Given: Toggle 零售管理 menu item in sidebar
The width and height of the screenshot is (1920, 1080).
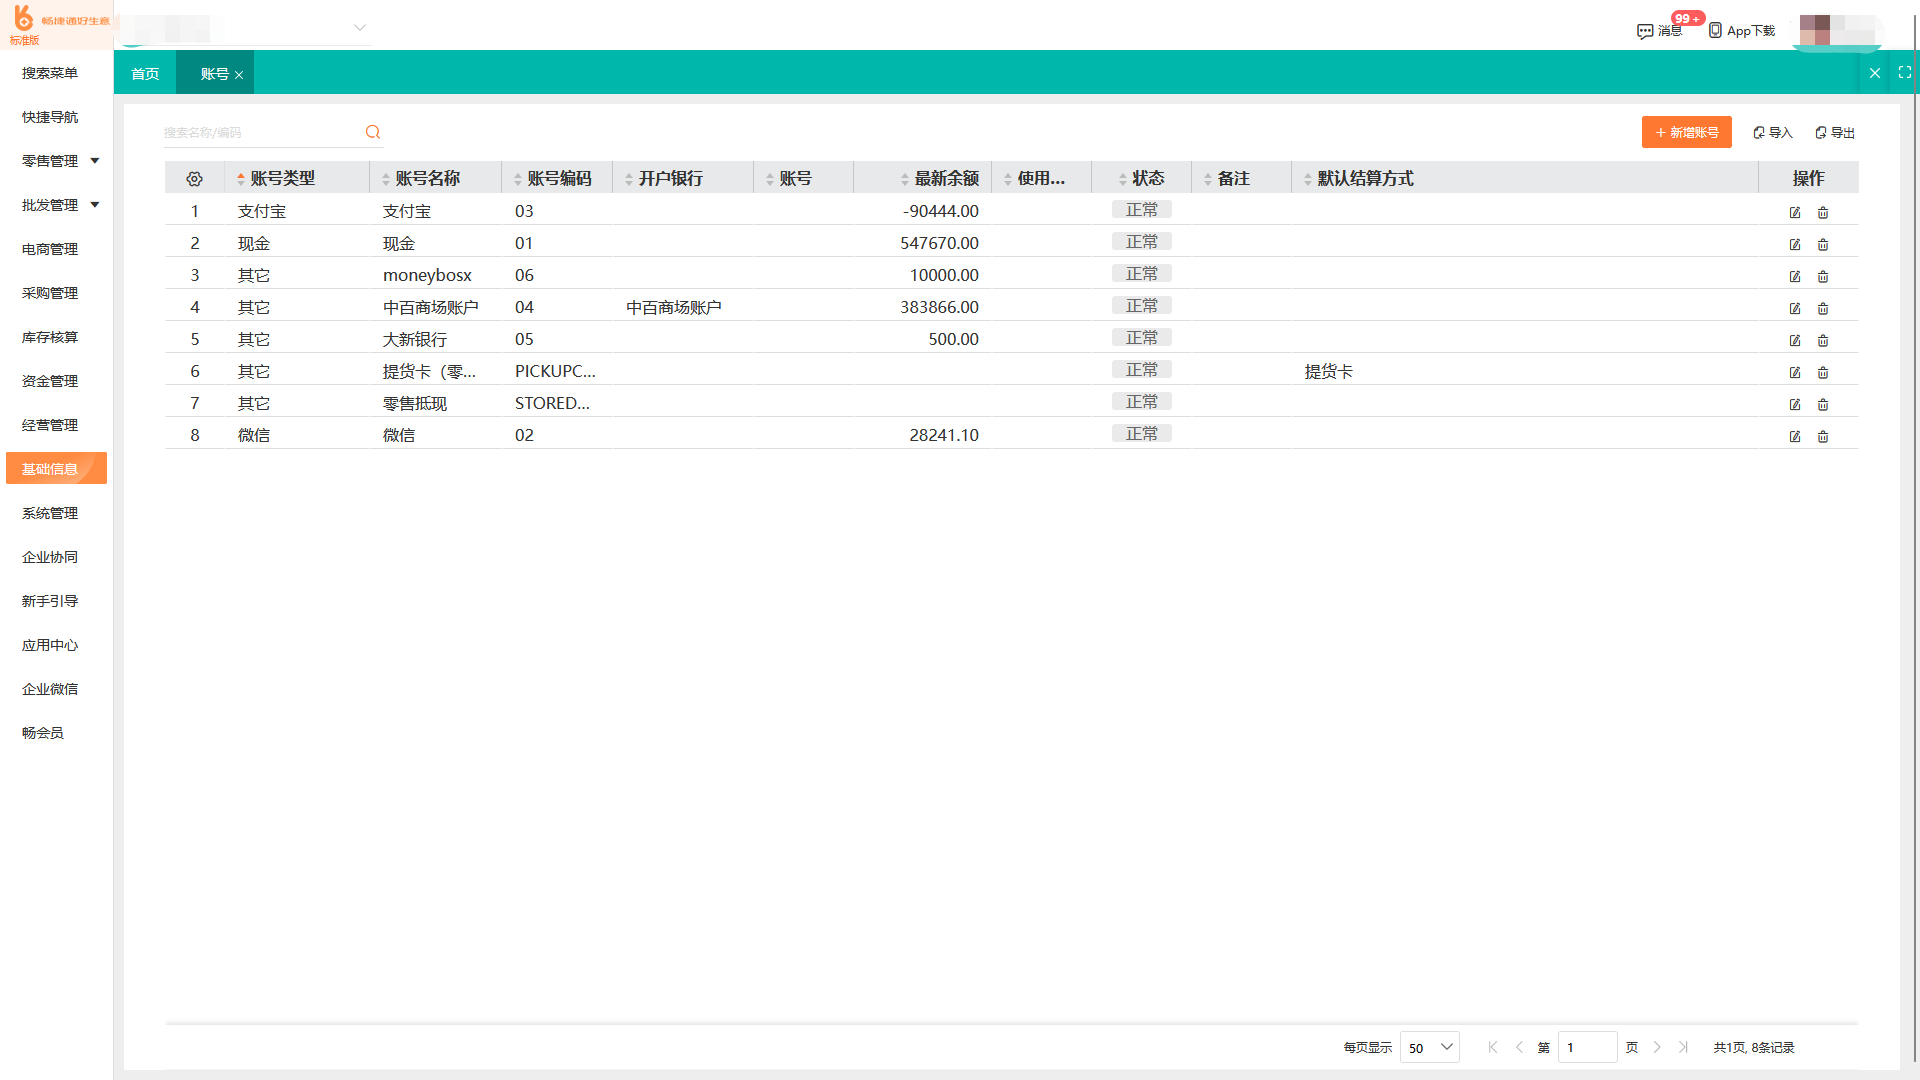Looking at the screenshot, I should point(59,160).
